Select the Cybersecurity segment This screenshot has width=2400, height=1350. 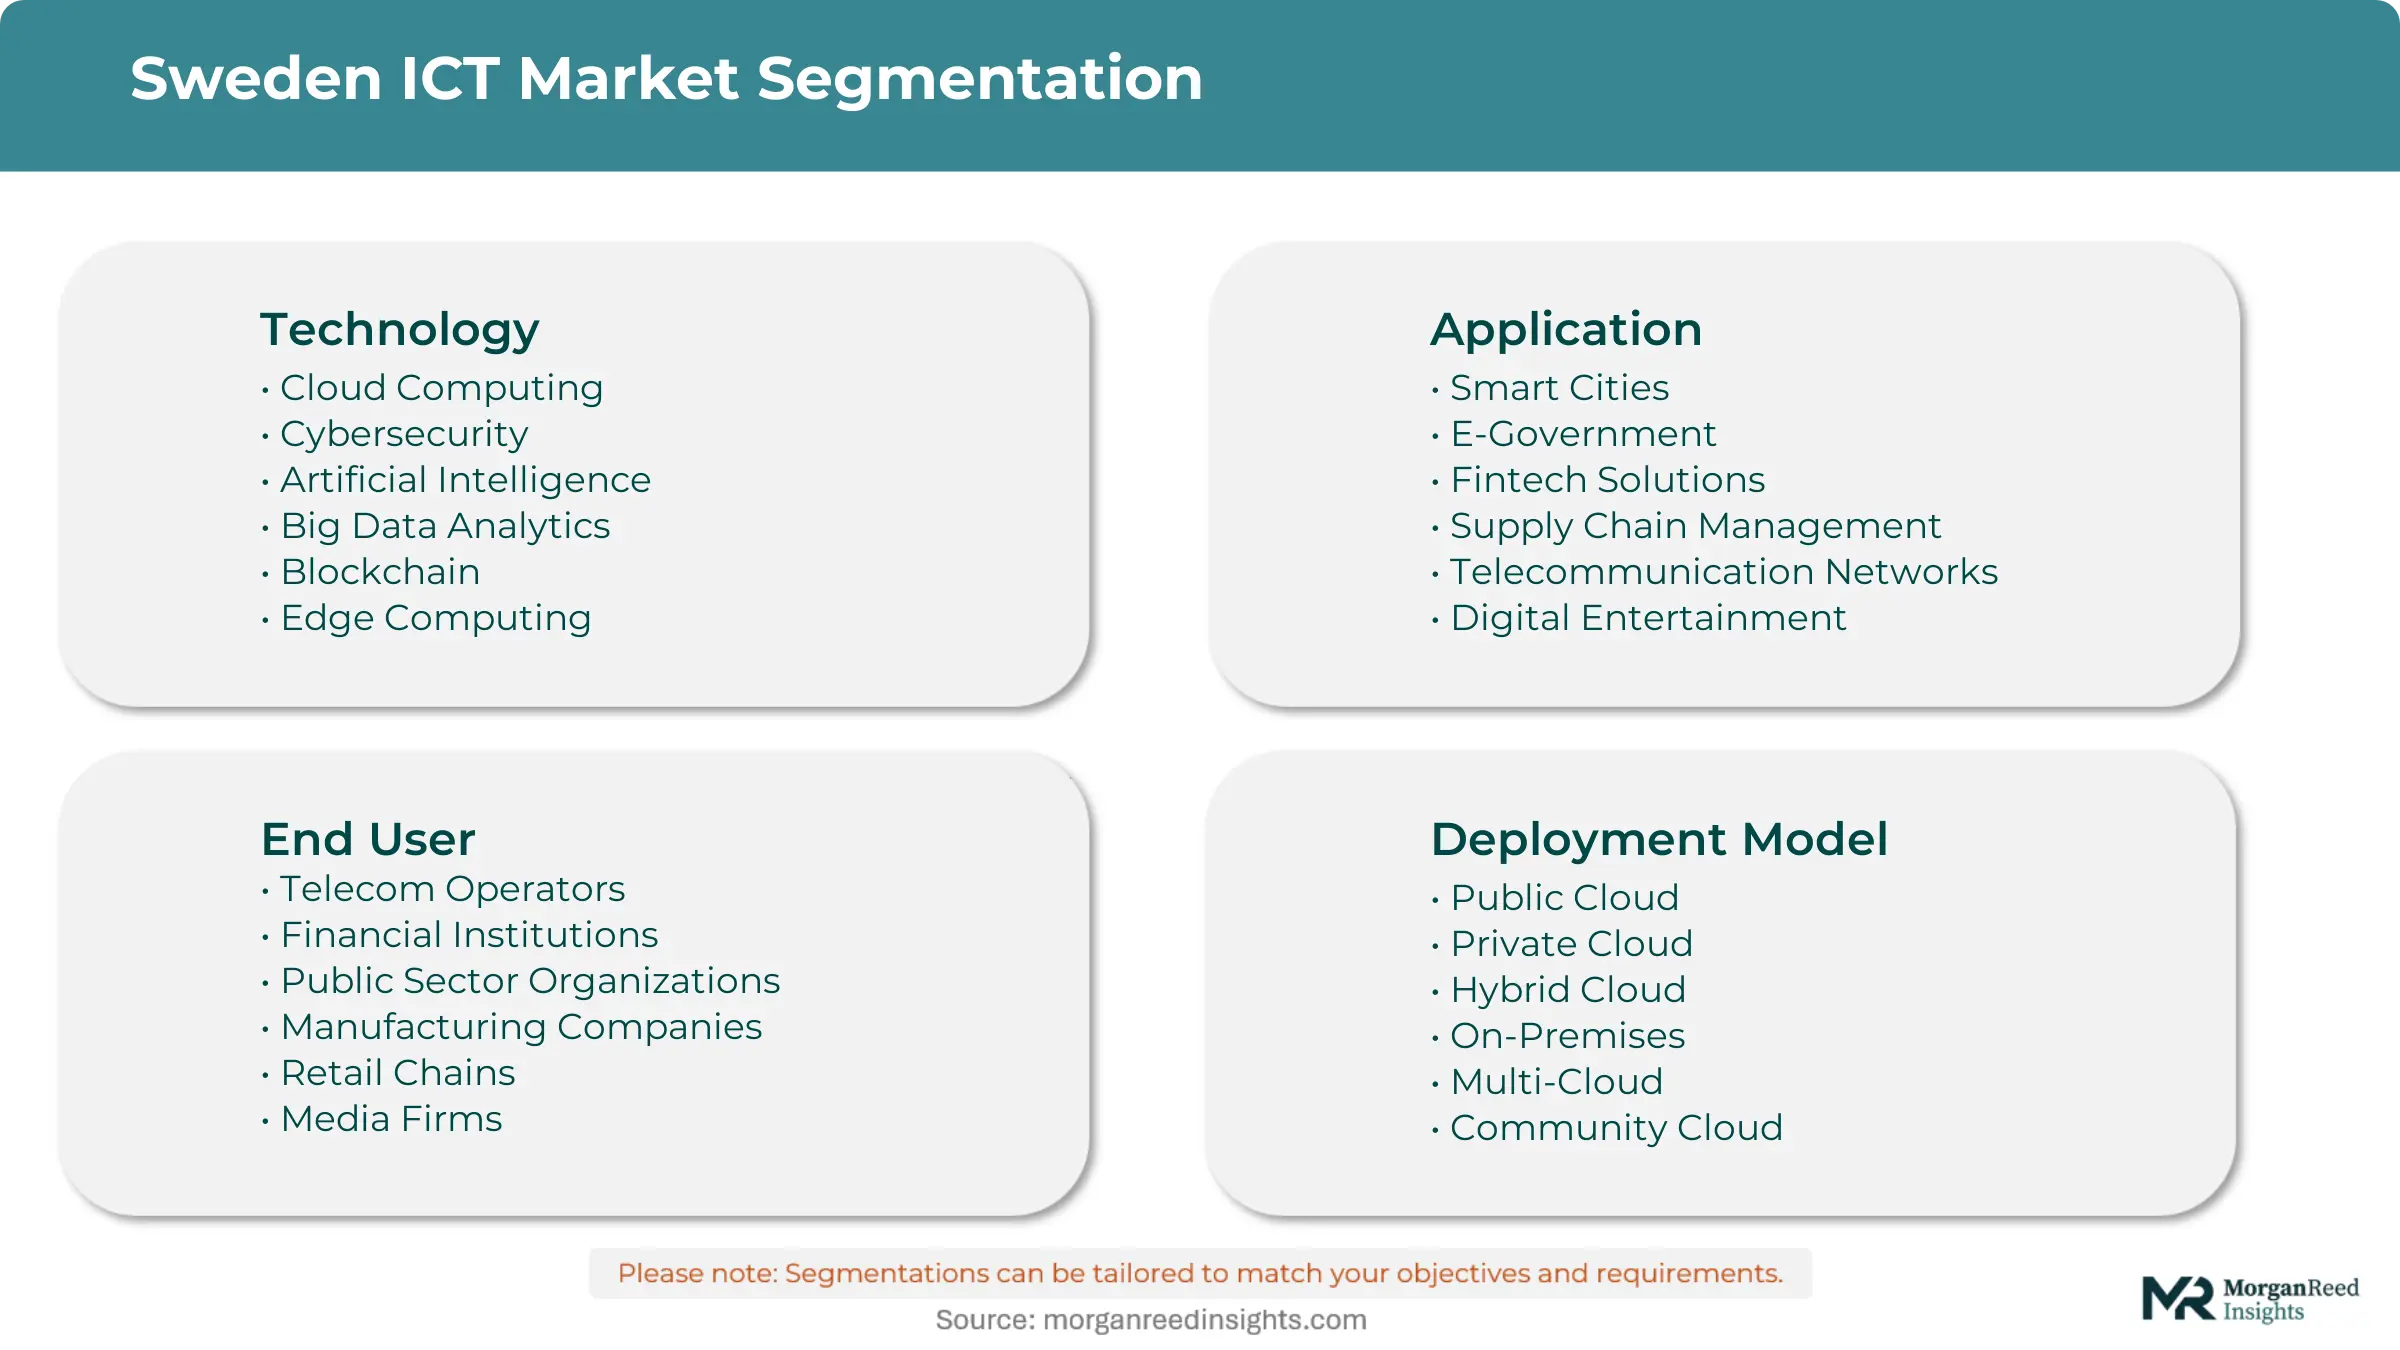(403, 434)
